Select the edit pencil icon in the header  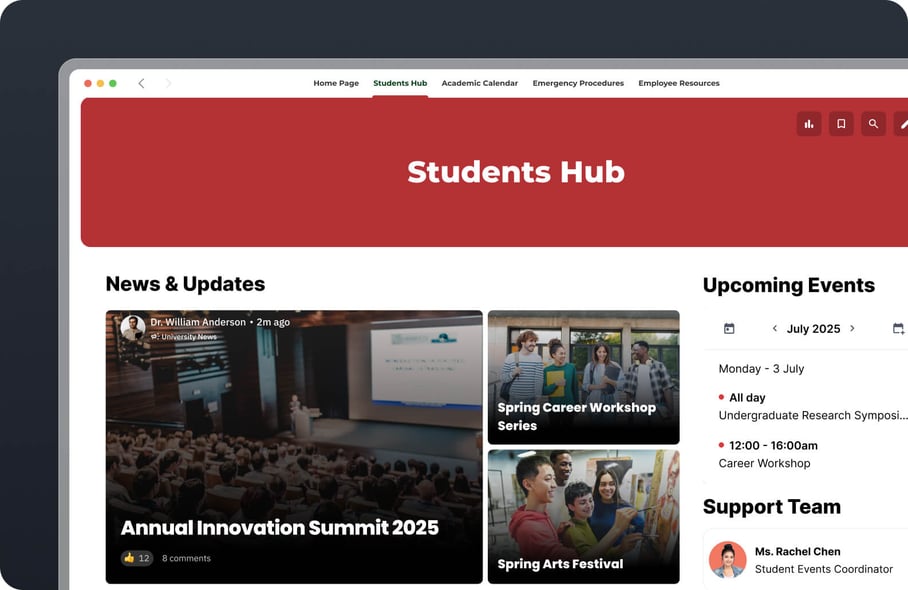[x=901, y=123]
